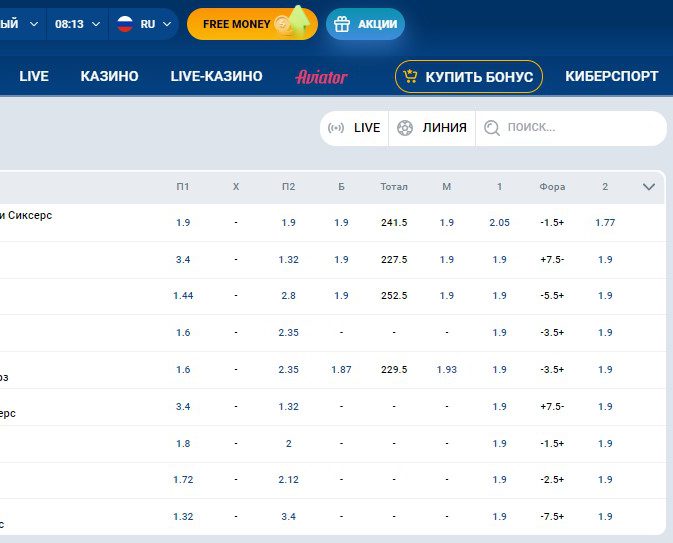This screenshot has width=673, height=543.
Task: Select П1 odds 3.4 with total 227.5
Action: tap(183, 260)
